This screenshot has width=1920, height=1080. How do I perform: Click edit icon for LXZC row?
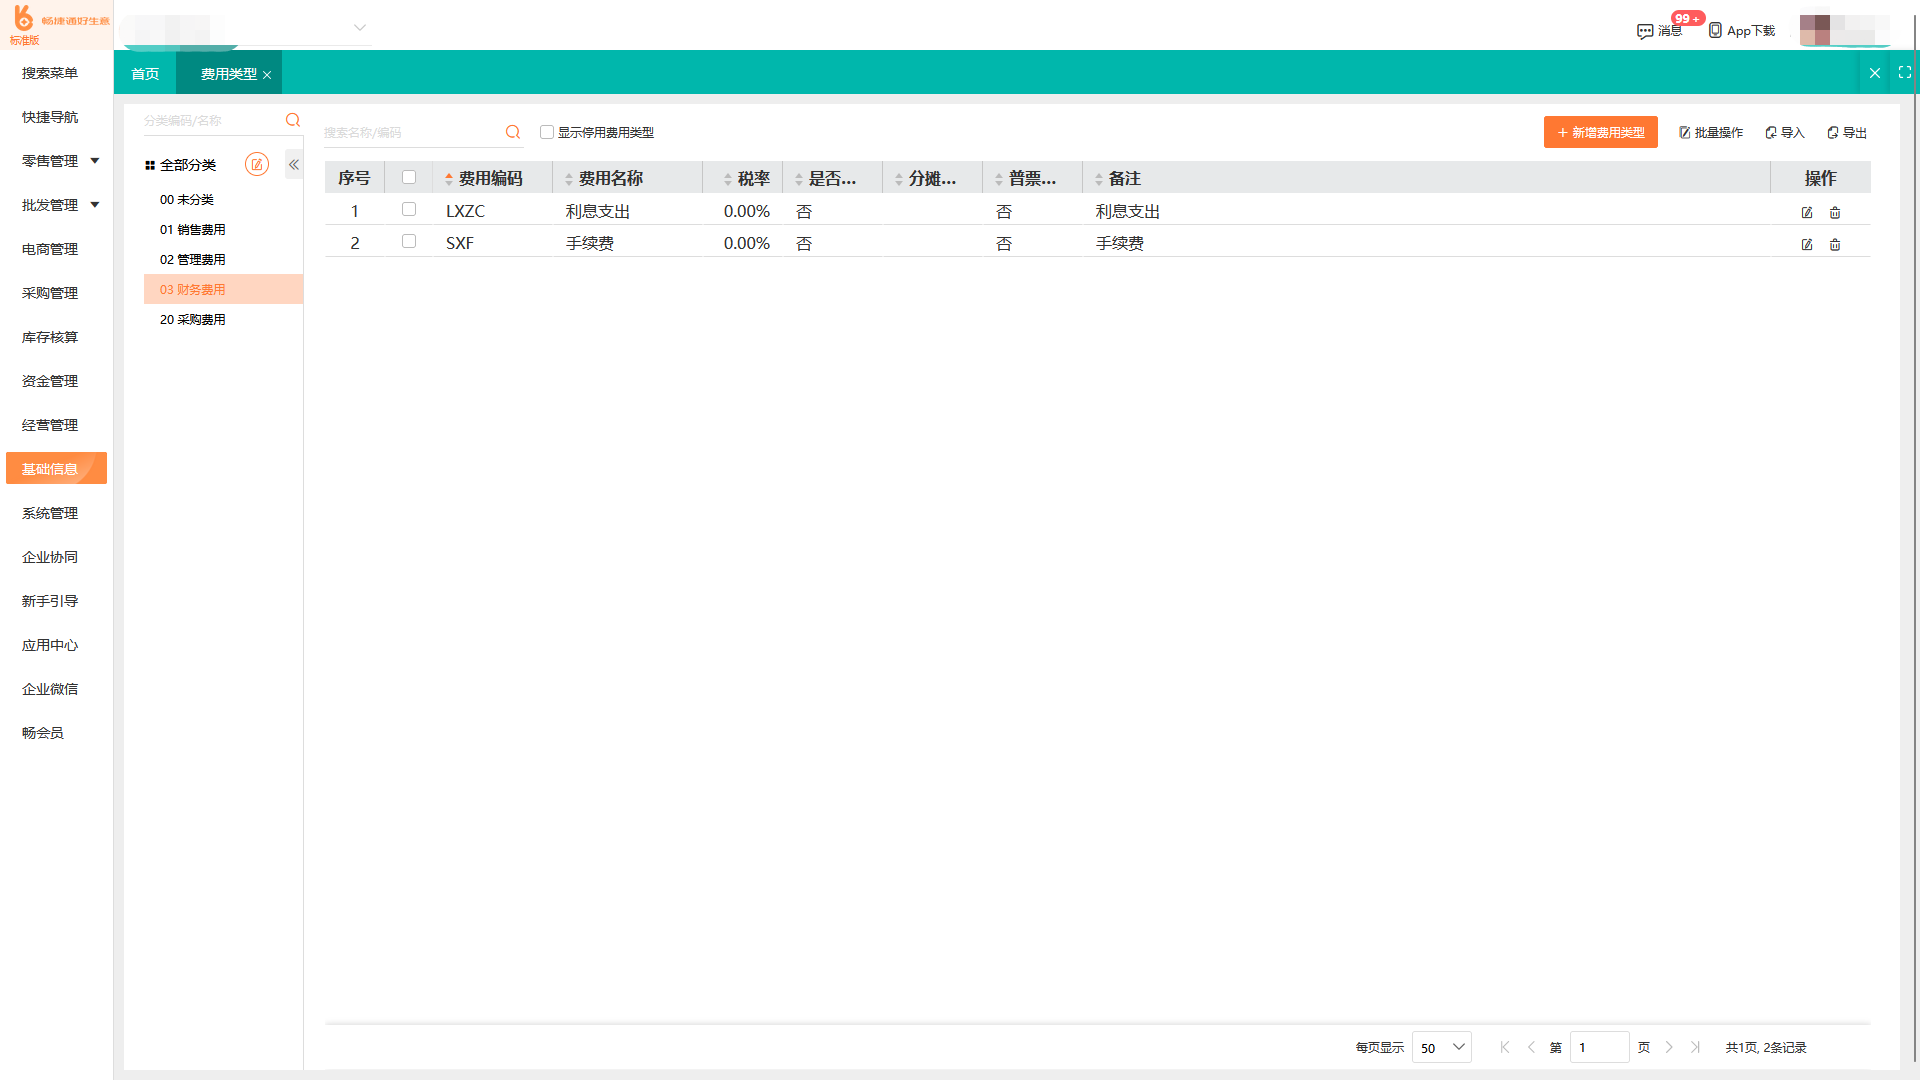point(1807,211)
